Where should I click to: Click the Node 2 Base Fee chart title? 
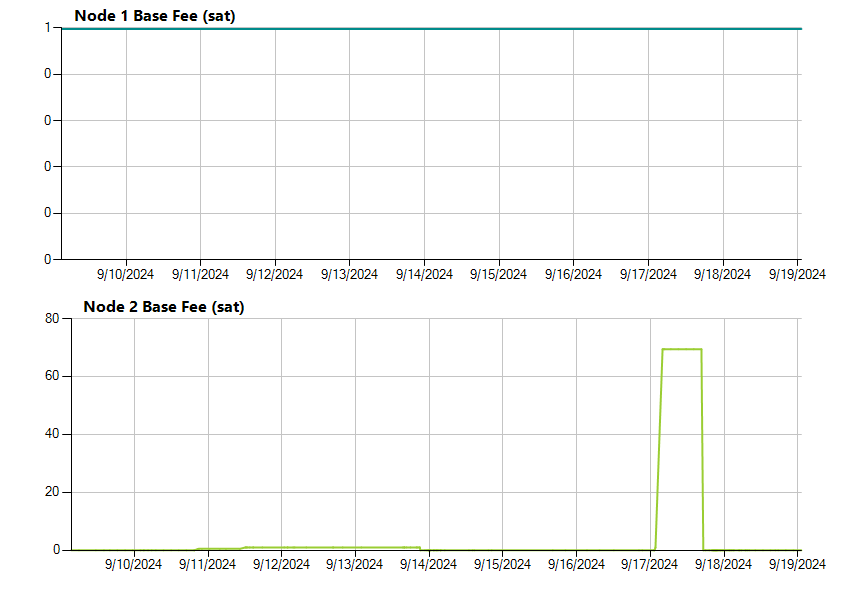click(x=163, y=307)
